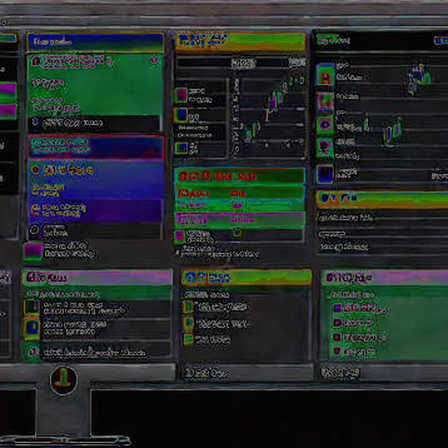Click the blue square icon under the magenta chart icon
Viewport: 448px width, 448px height.
pyautogui.click(x=181, y=115)
